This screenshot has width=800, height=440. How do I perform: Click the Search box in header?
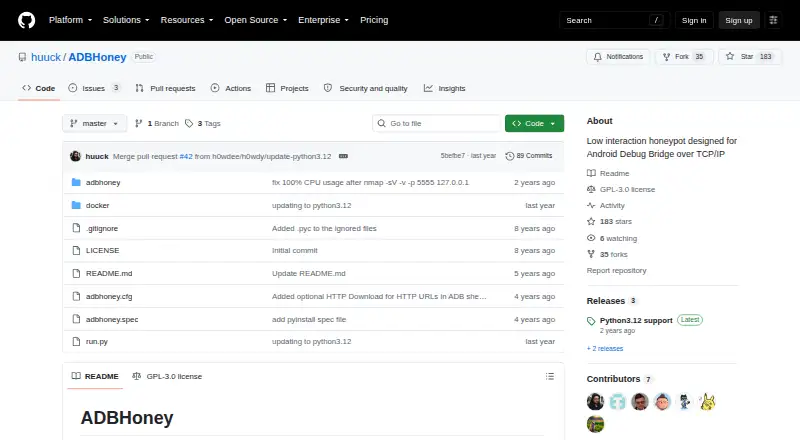coord(614,20)
